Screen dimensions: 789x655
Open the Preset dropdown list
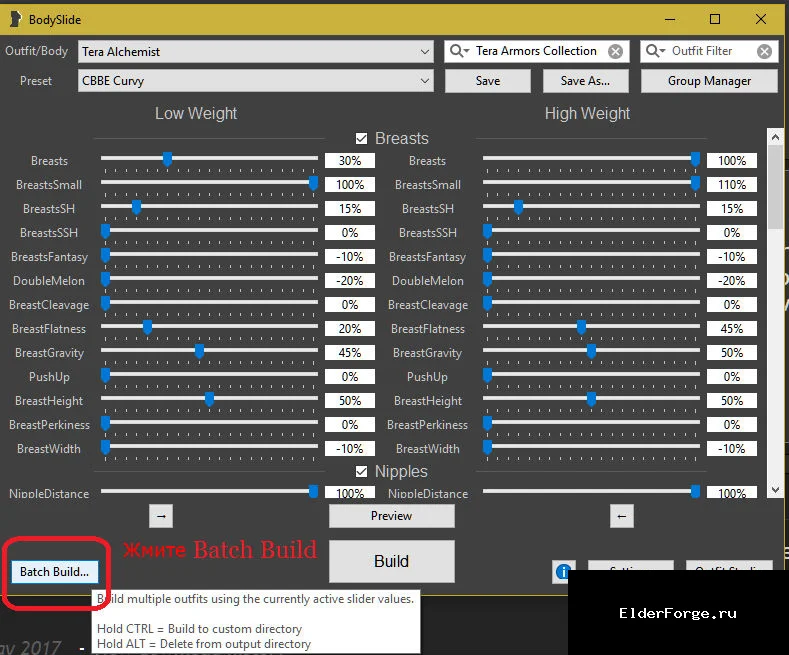(425, 81)
